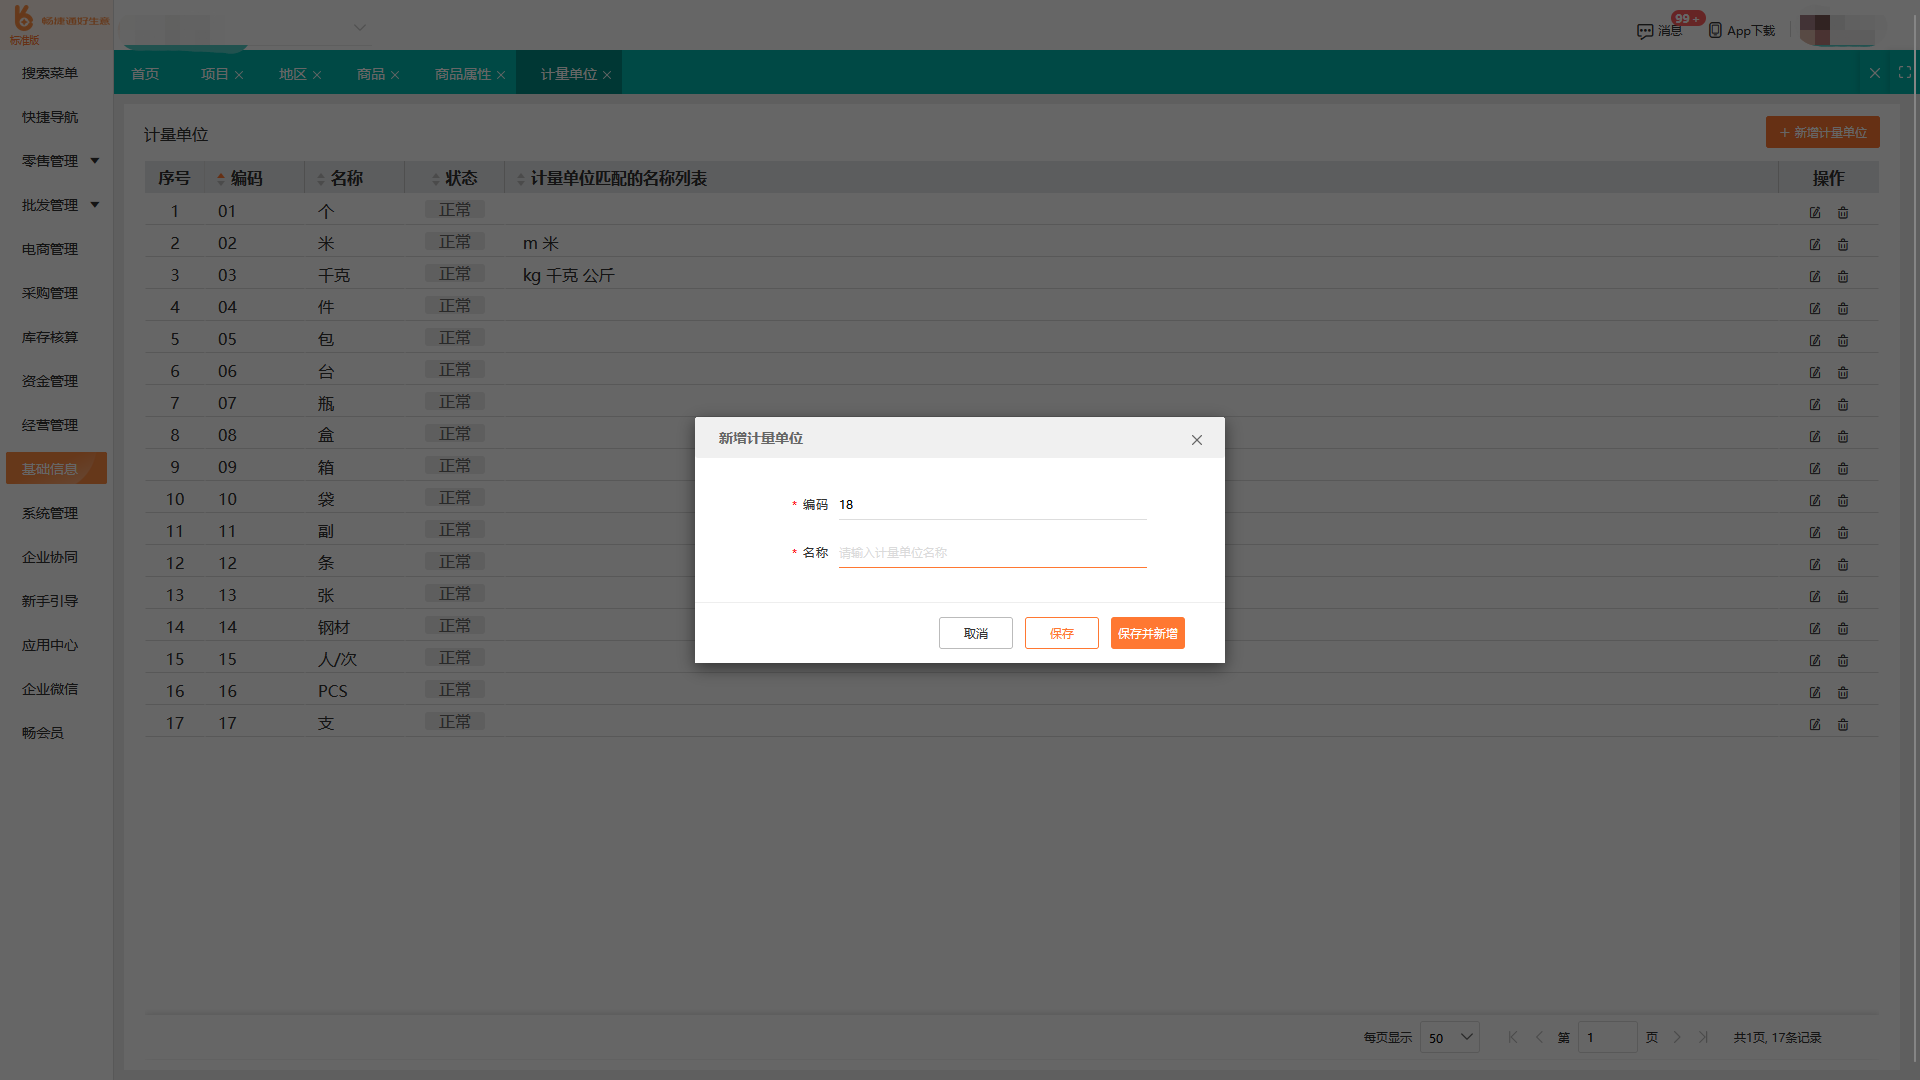Select the 商品 menu tab

click(372, 74)
